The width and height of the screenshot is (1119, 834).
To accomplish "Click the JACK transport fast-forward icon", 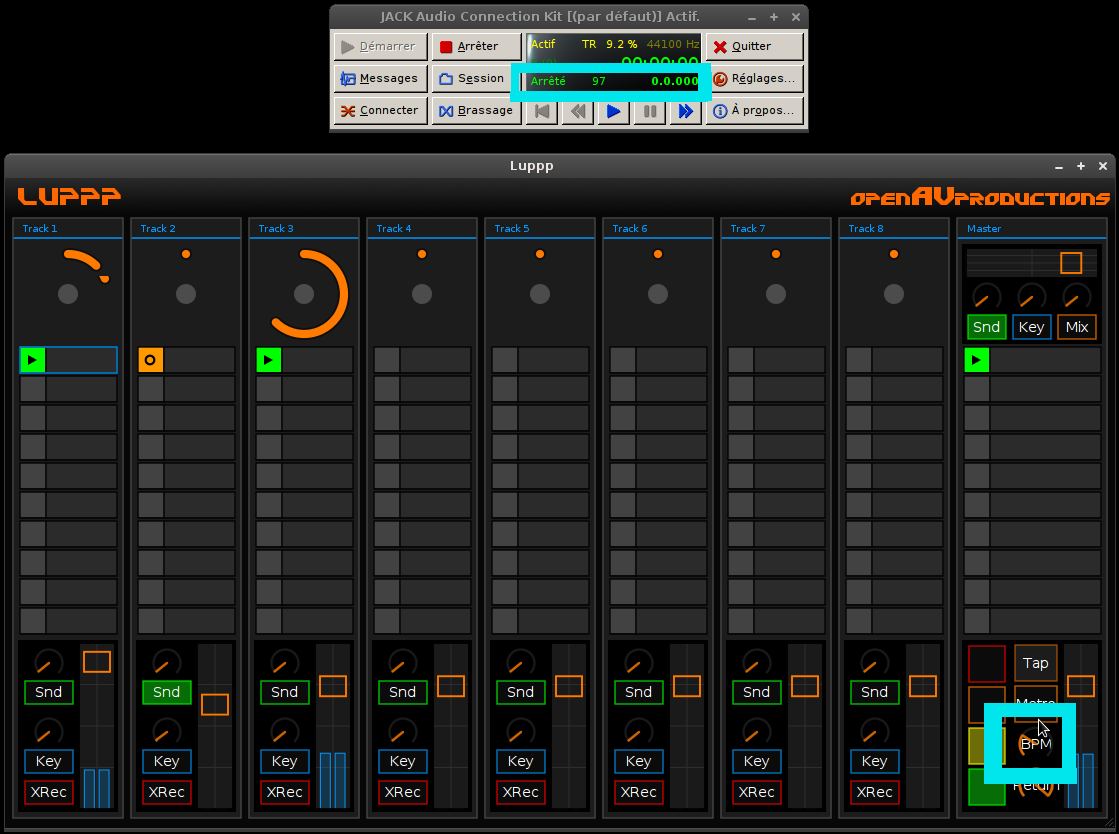I will tap(686, 111).
